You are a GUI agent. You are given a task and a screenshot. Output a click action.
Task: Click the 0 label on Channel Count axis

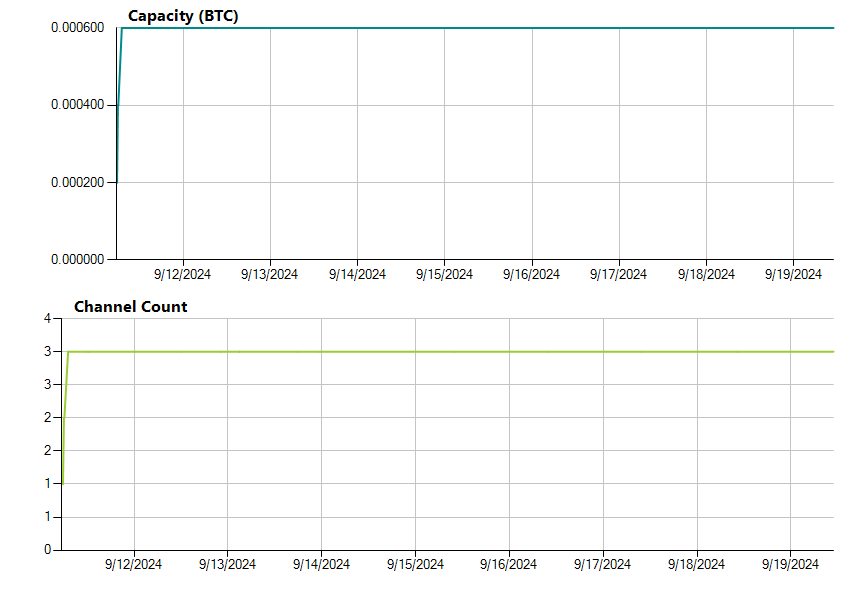[46, 550]
